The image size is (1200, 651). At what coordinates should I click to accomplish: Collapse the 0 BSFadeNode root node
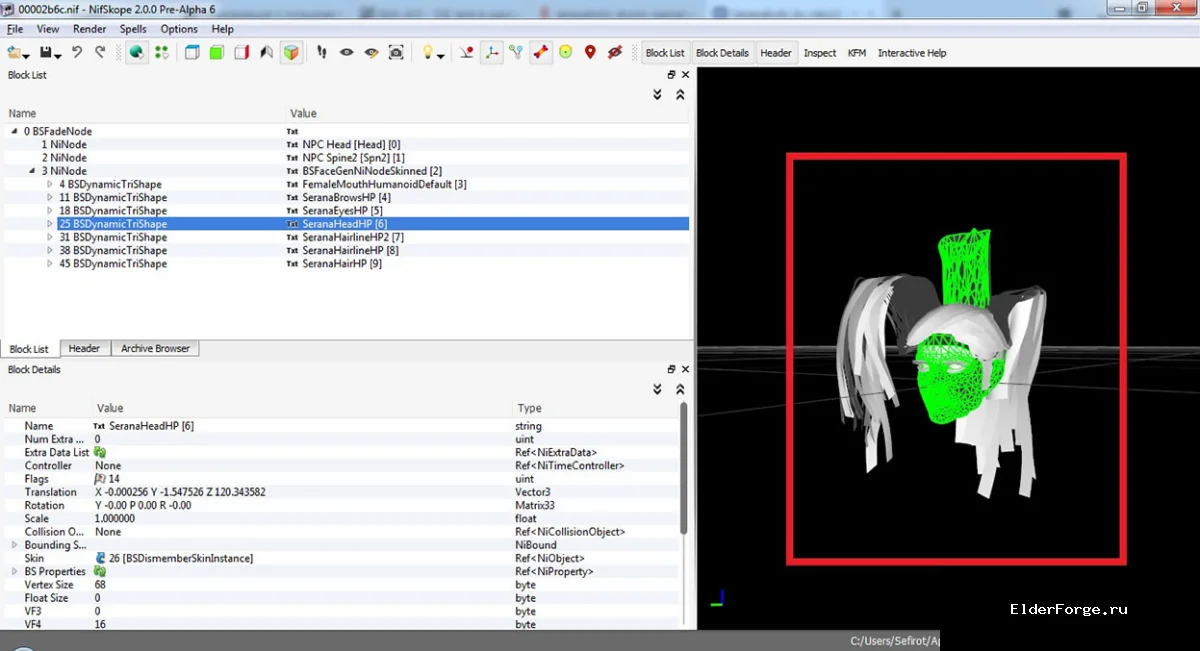click(14, 131)
